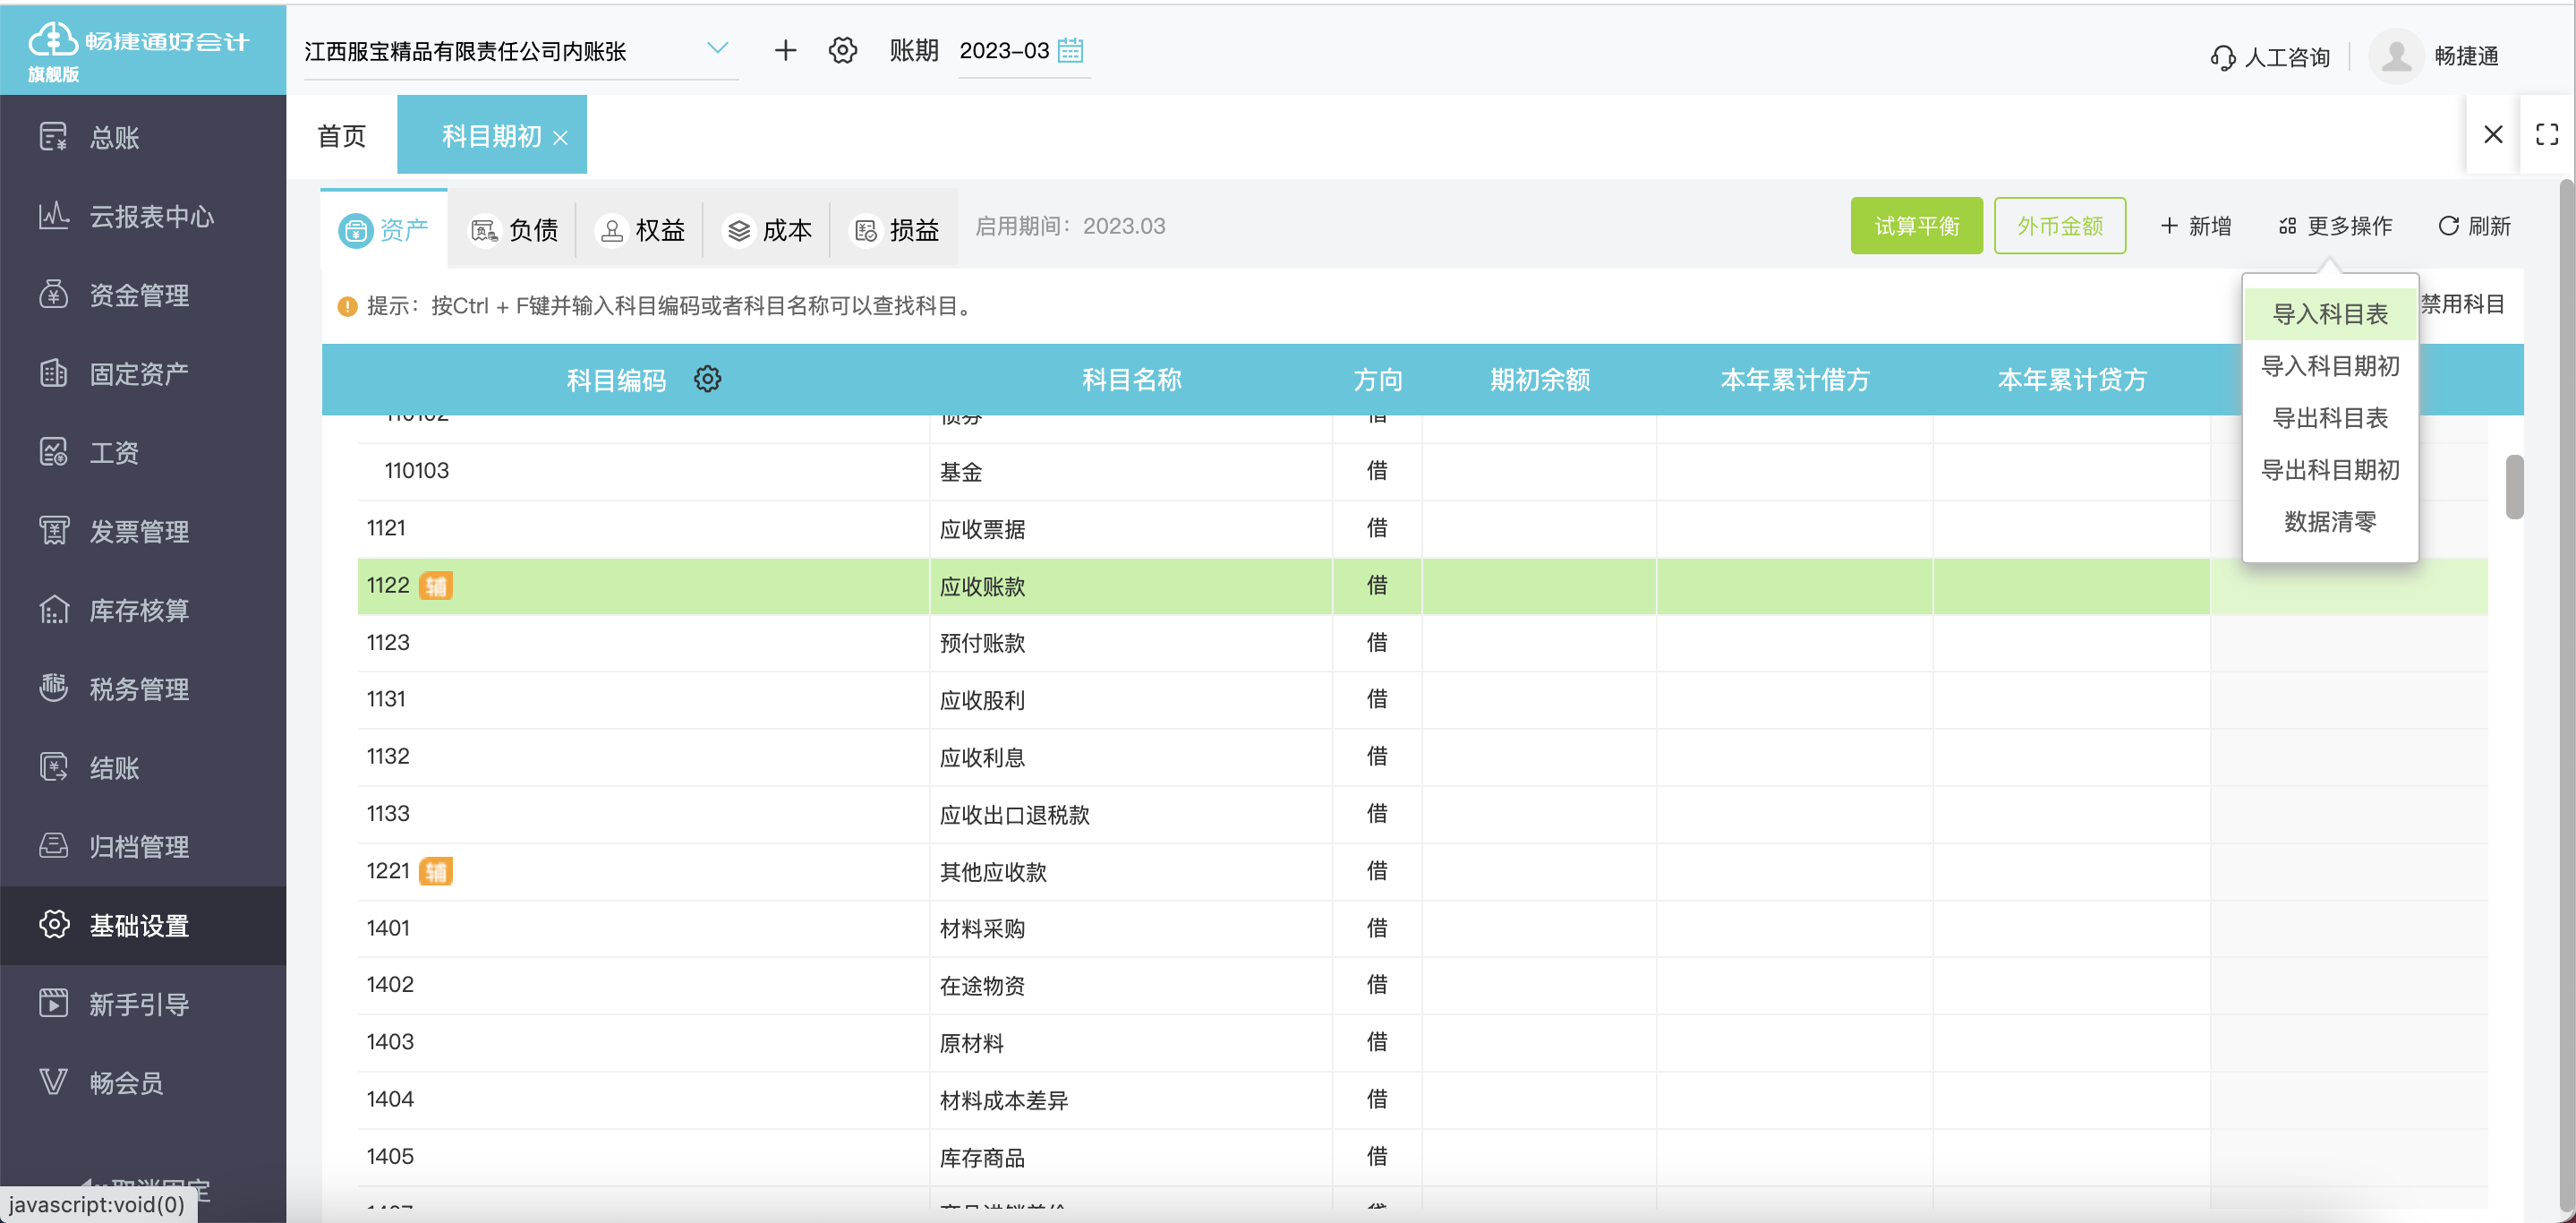Select 数据清零 from more options menu
This screenshot has width=2576, height=1223.
(x=2332, y=521)
